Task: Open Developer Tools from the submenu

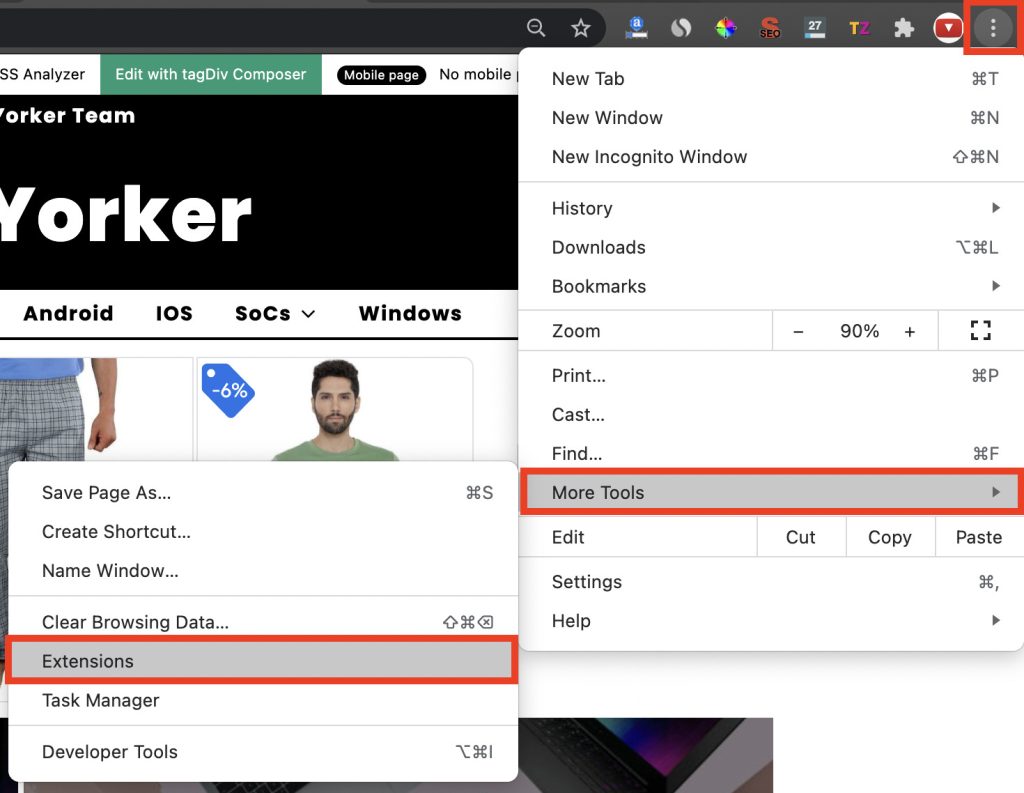Action: pos(263,752)
